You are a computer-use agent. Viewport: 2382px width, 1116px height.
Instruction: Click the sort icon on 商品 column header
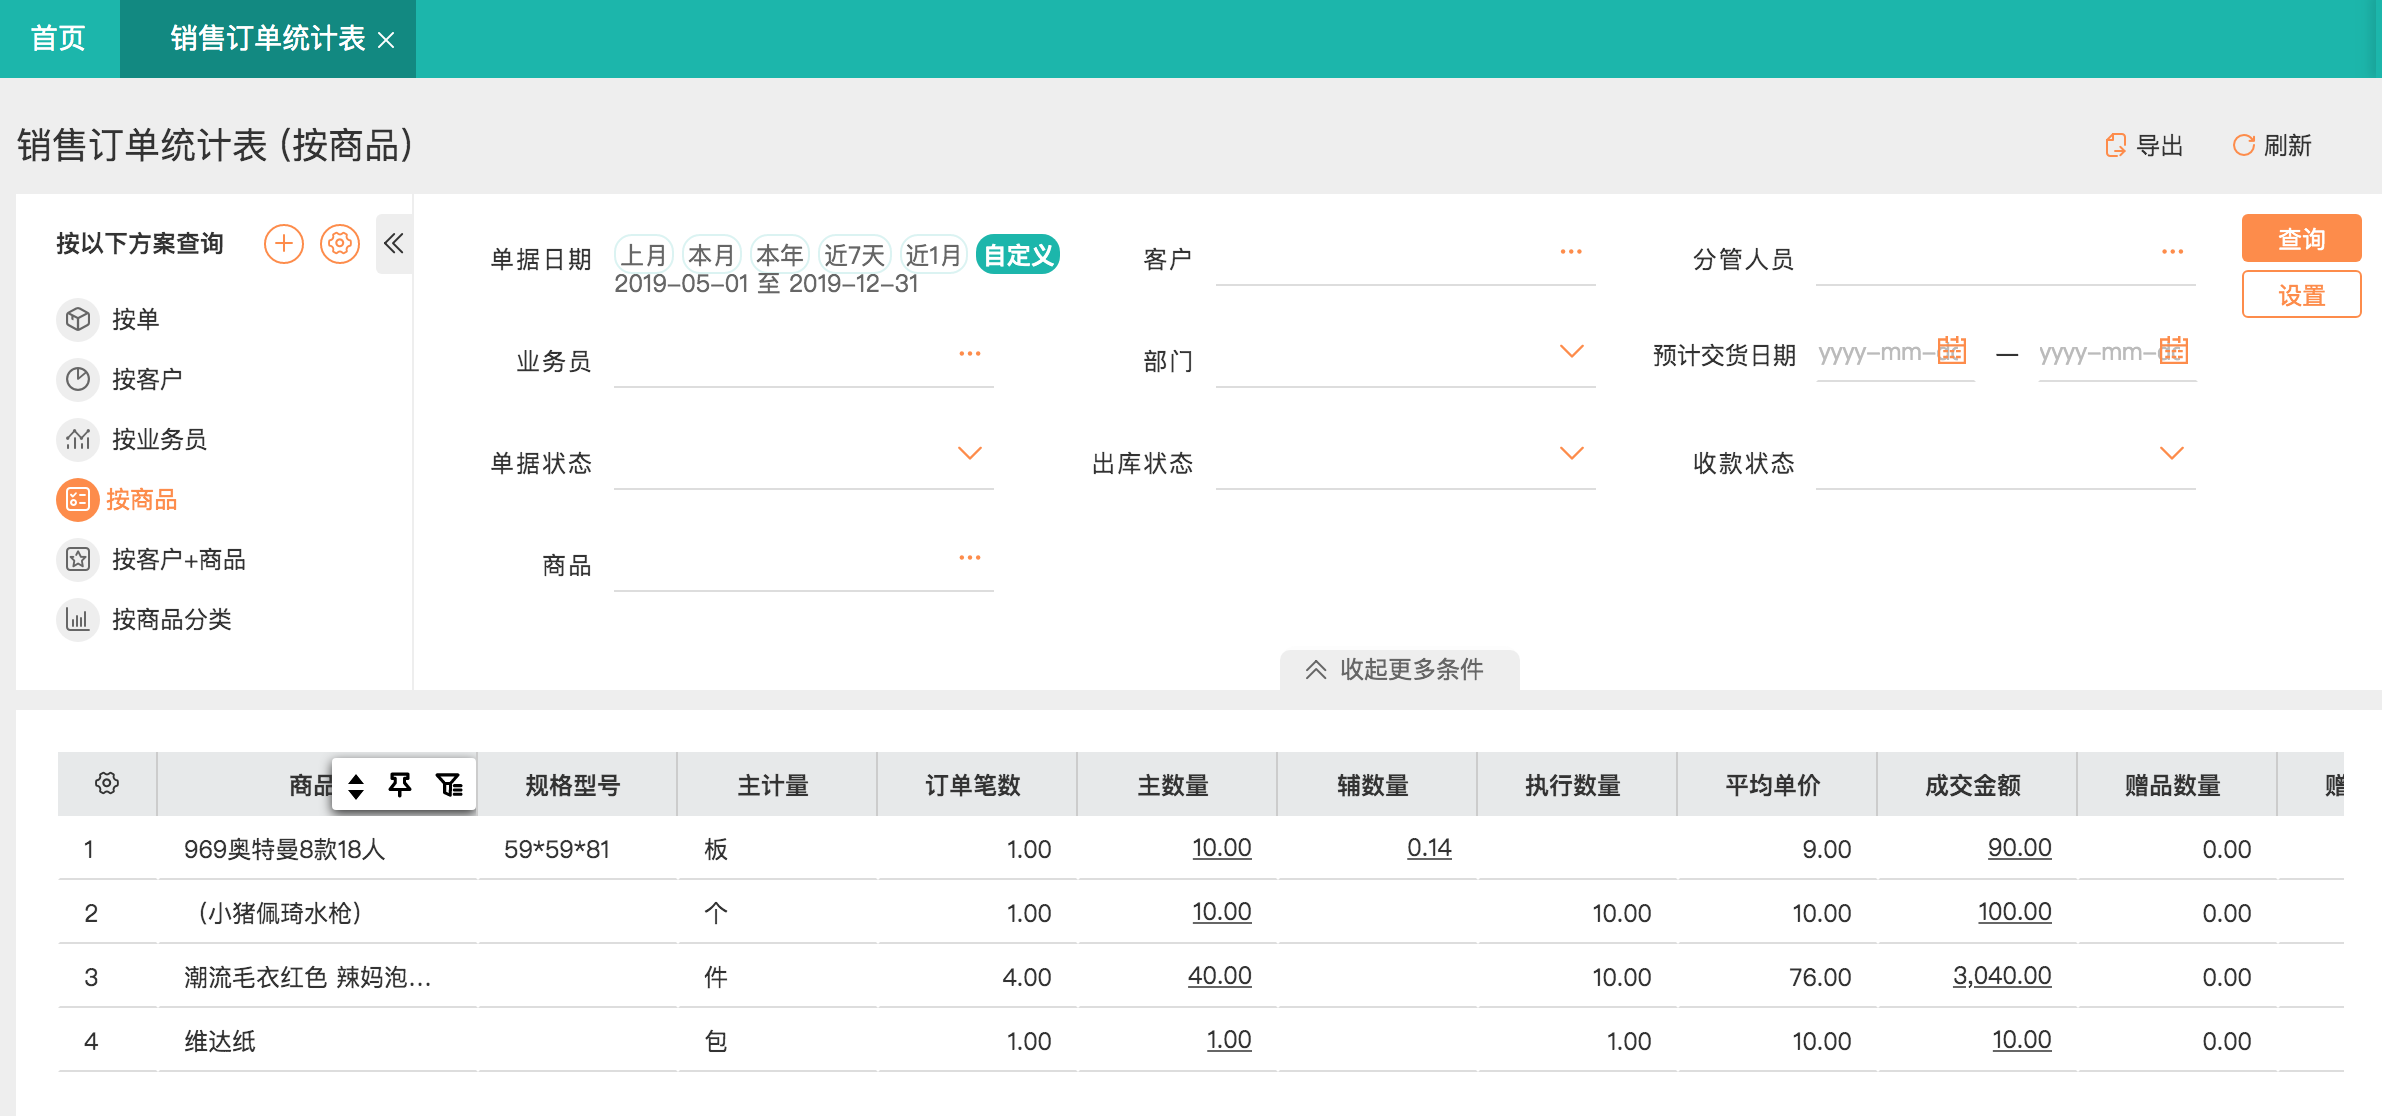click(x=354, y=787)
